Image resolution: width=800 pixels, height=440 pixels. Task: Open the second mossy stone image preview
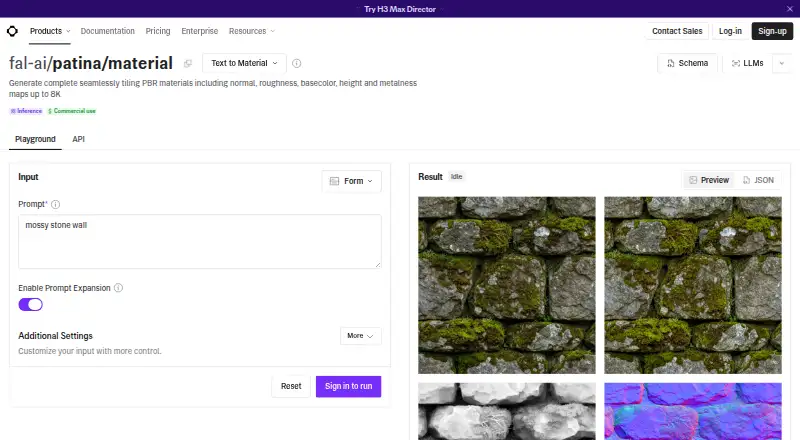click(693, 285)
